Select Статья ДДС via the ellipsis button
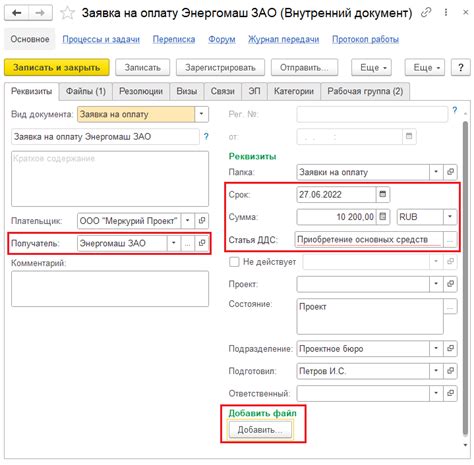 [x=450, y=240]
